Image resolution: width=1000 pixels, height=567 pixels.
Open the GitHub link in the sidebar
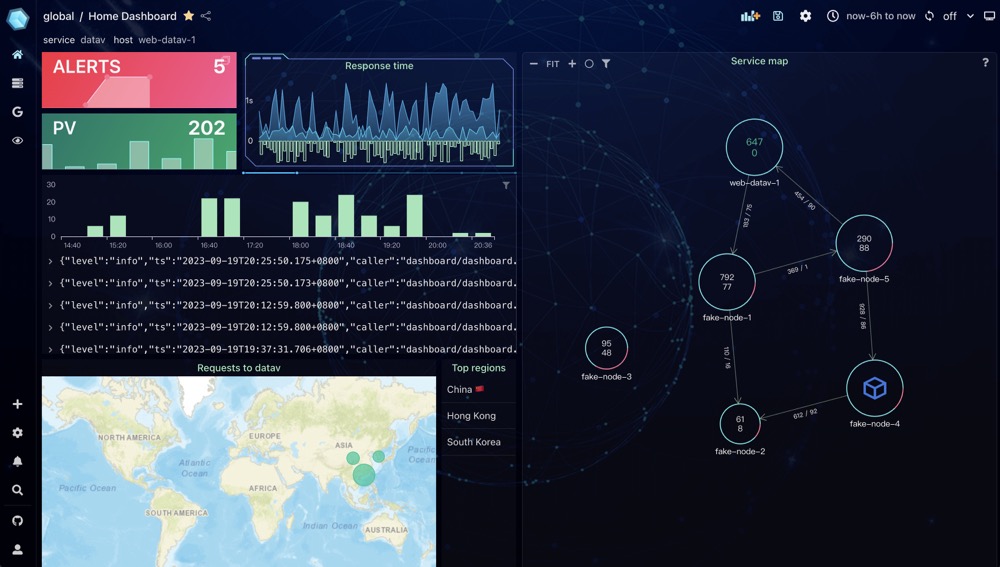(17, 521)
